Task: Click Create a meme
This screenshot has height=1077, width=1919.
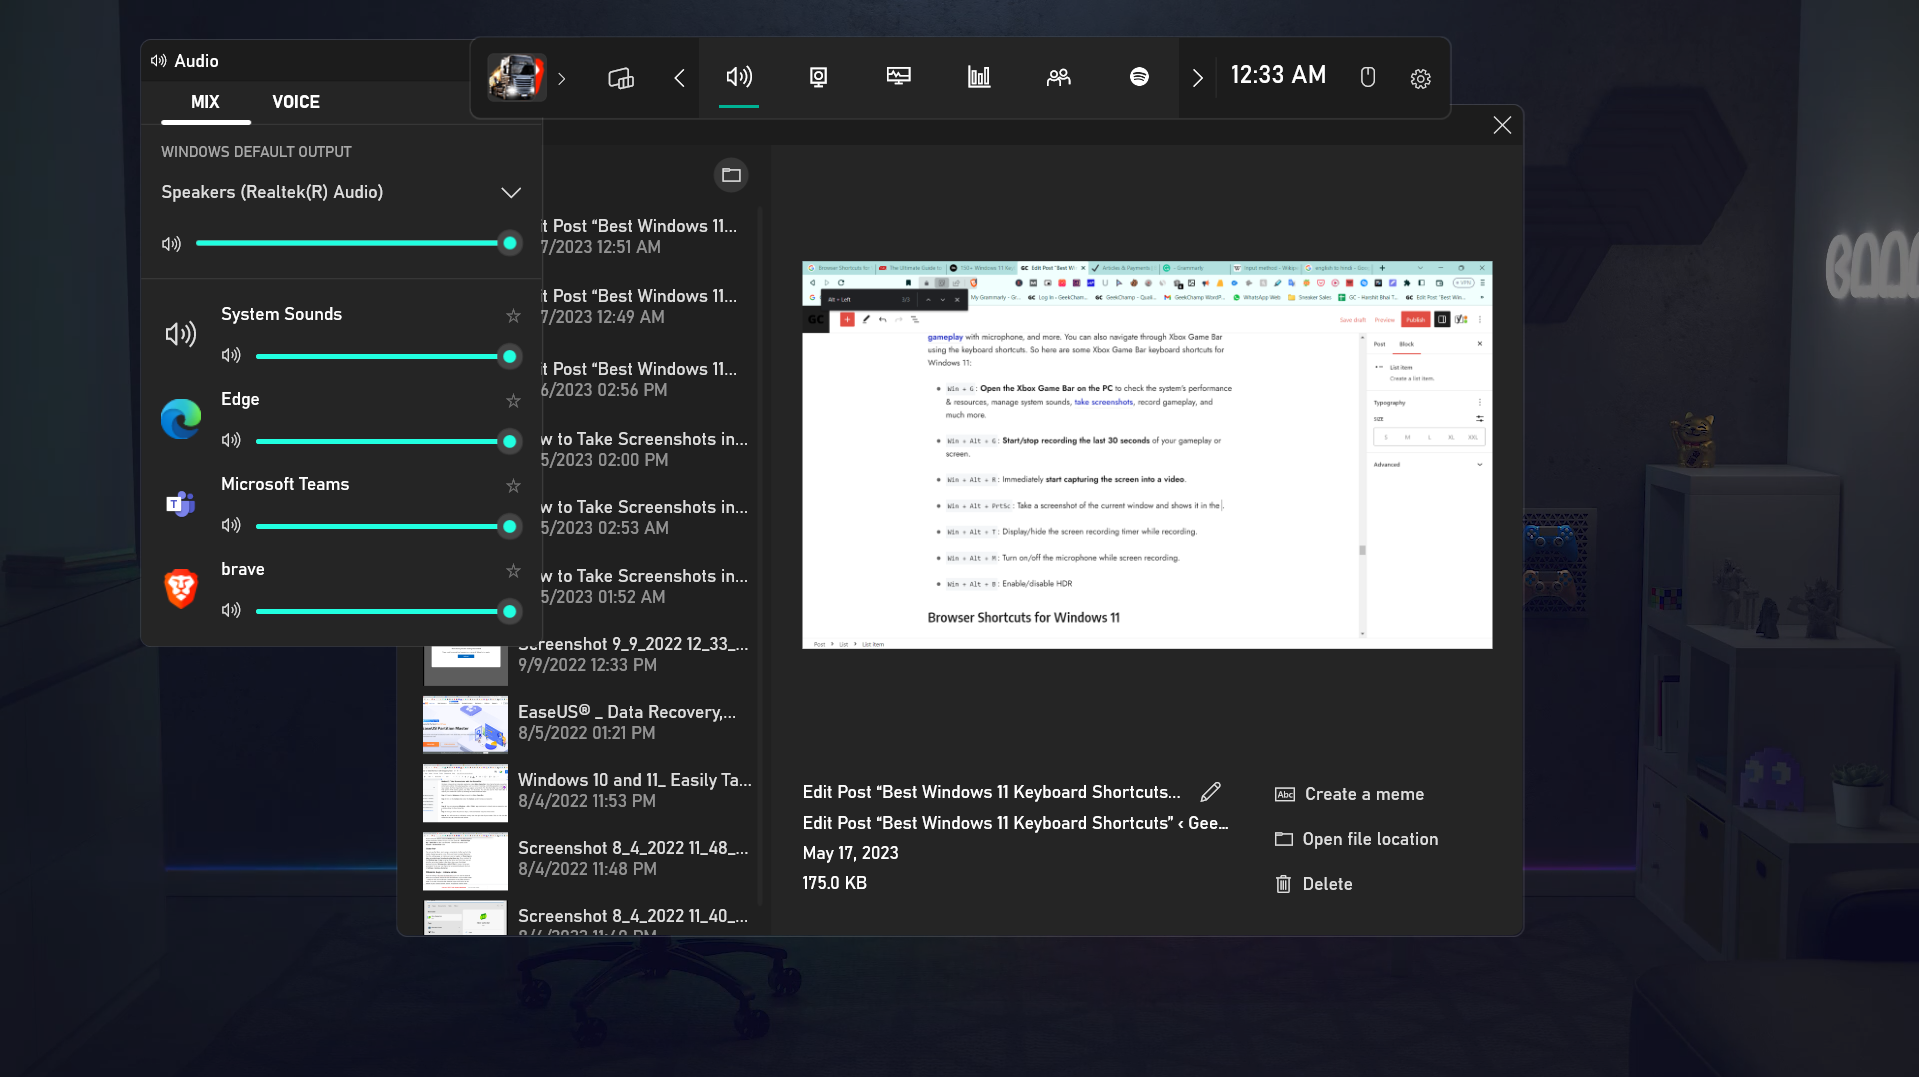Action: click(1350, 794)
